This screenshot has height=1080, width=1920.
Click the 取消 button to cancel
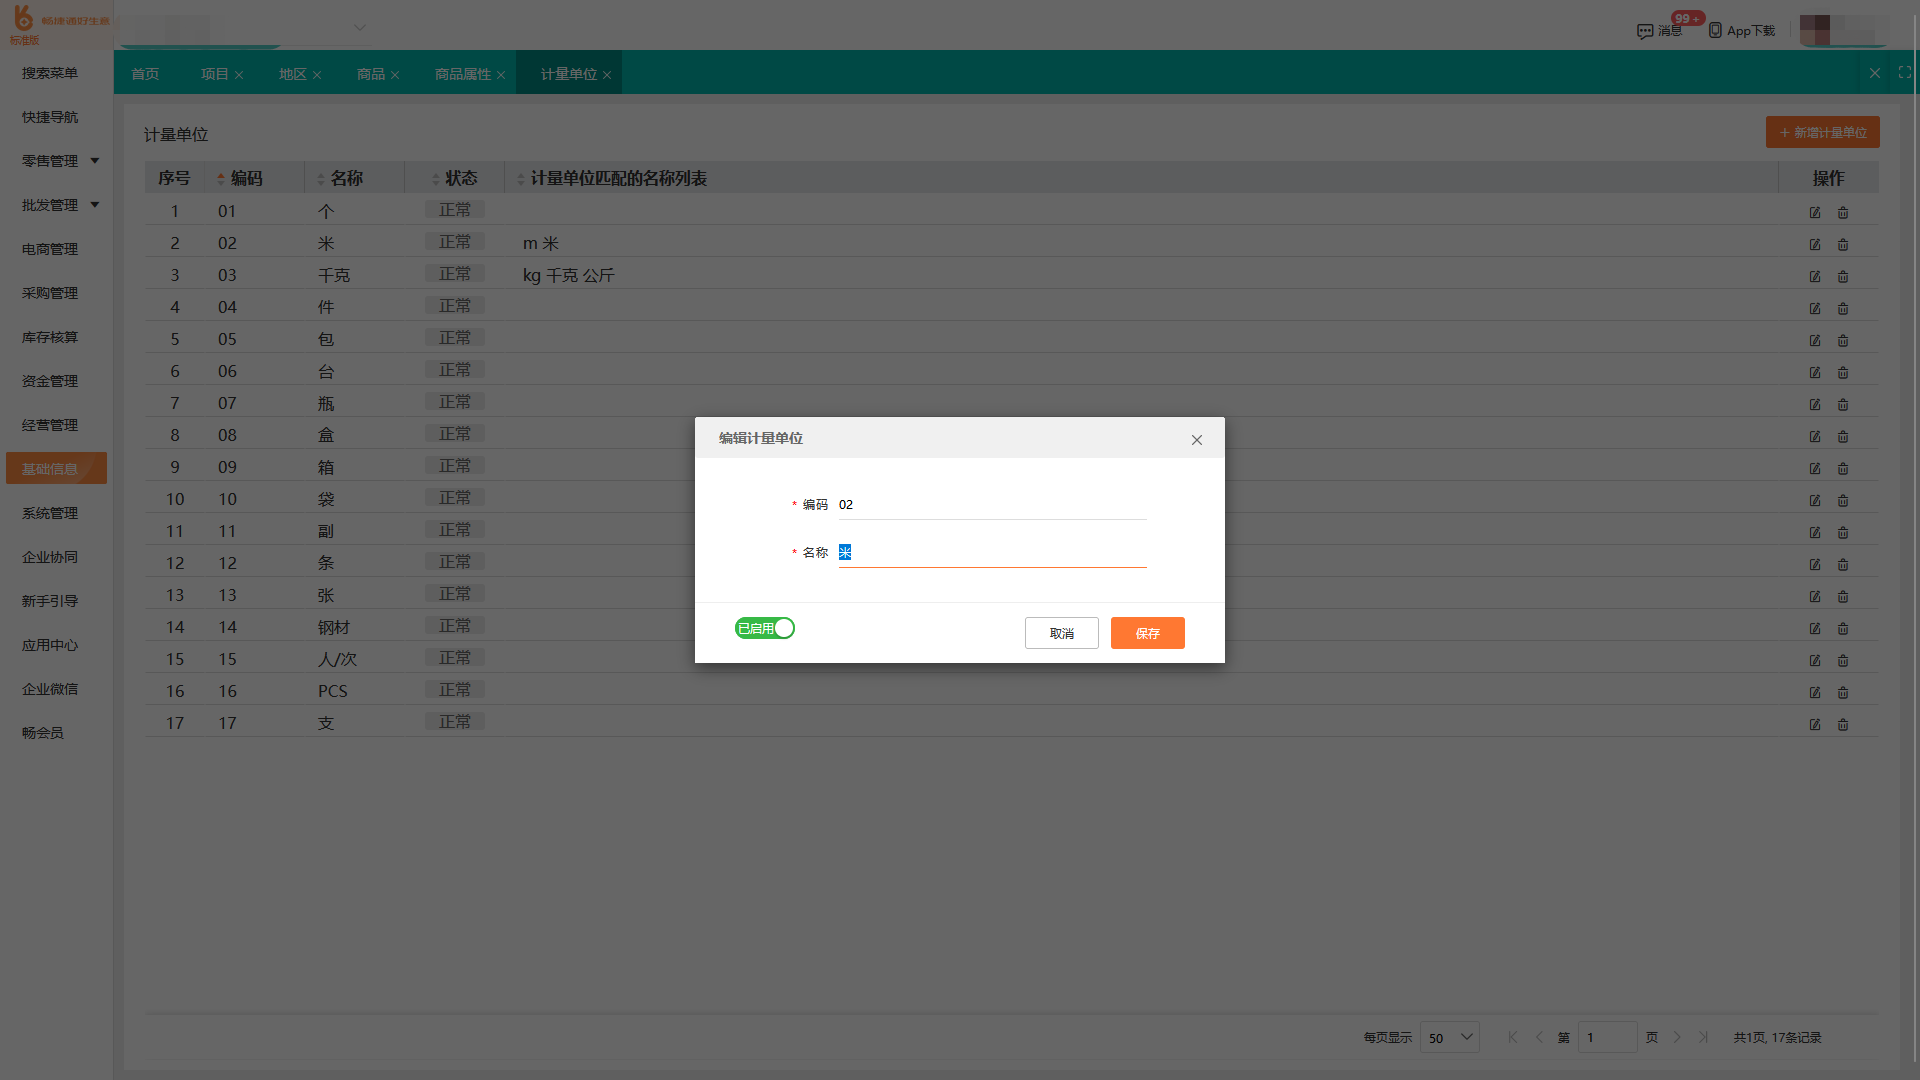pos(1062,633)
